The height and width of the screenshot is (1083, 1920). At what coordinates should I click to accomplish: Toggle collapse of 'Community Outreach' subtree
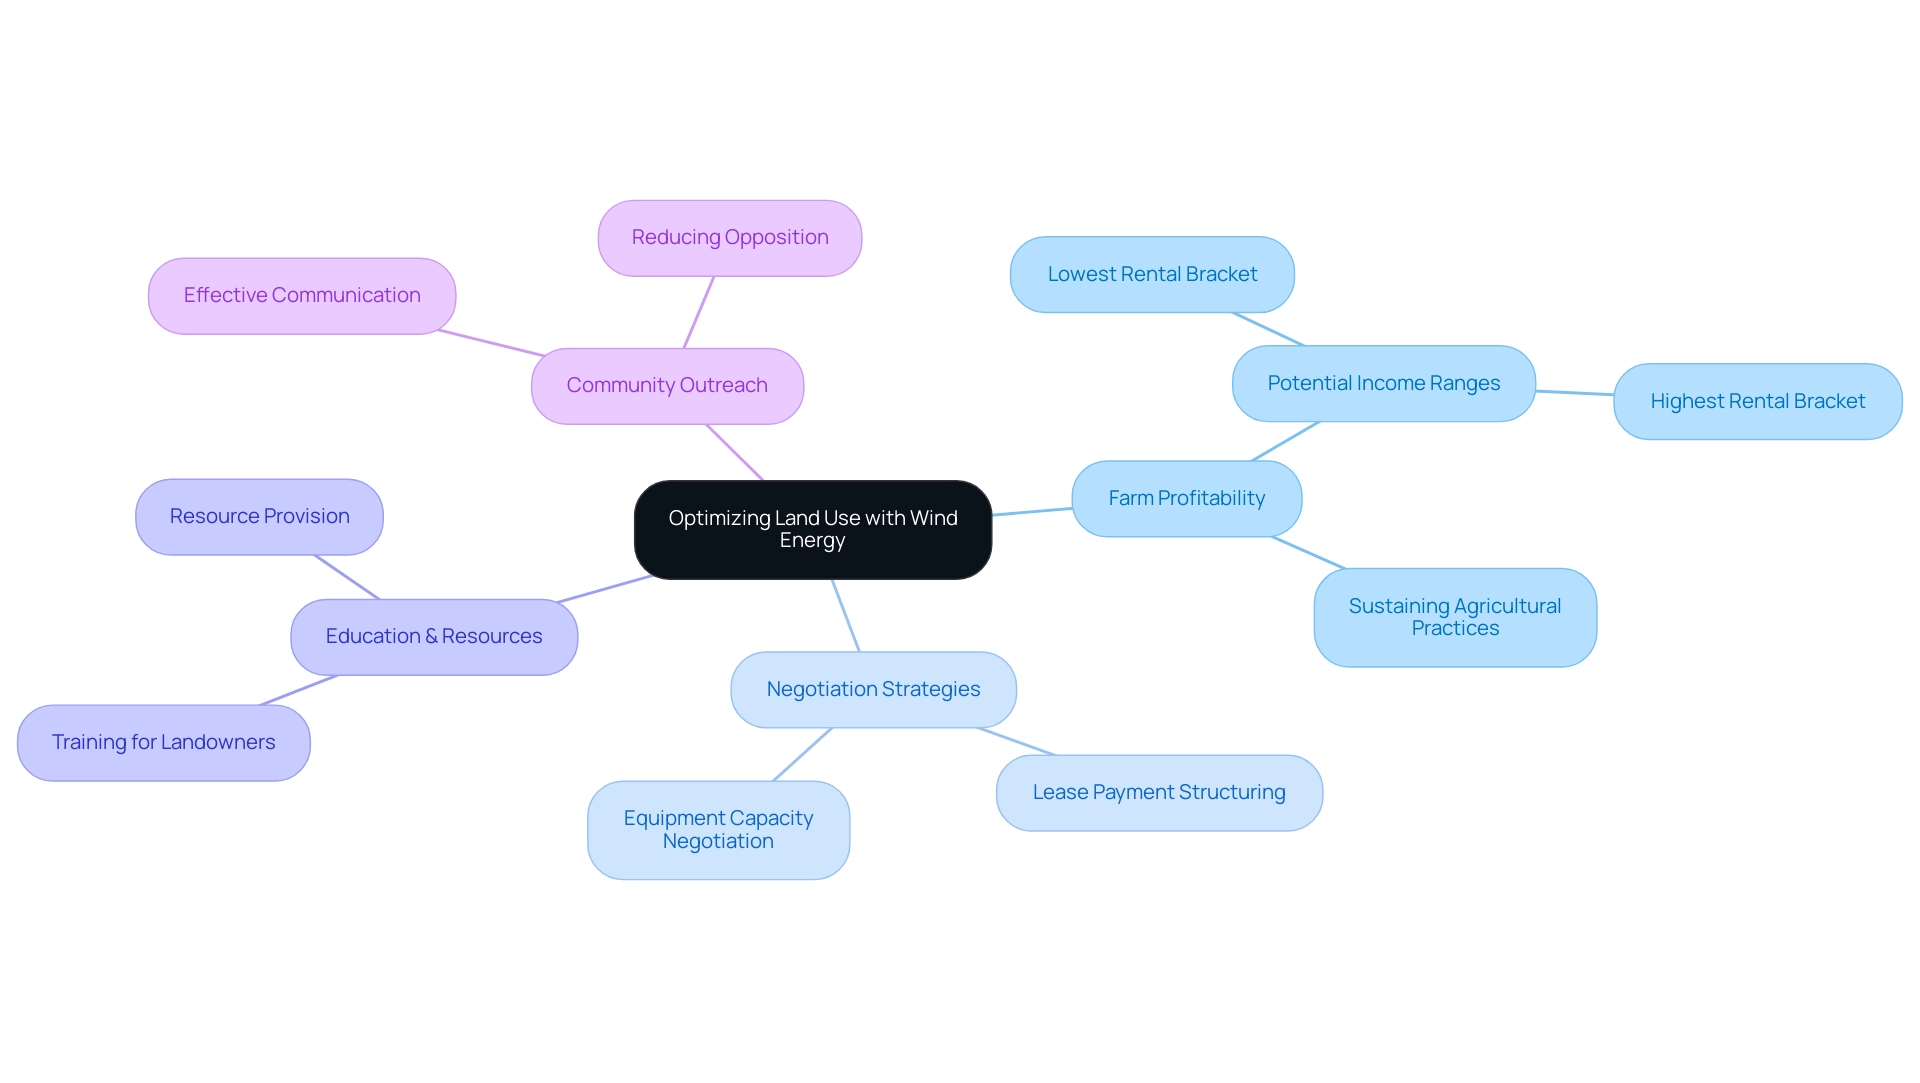pos(673,385)
